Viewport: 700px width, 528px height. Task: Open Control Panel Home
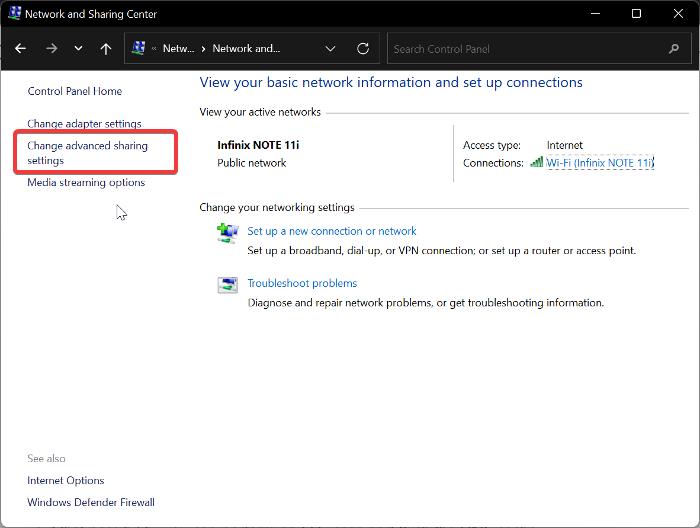tap(74, 91)
